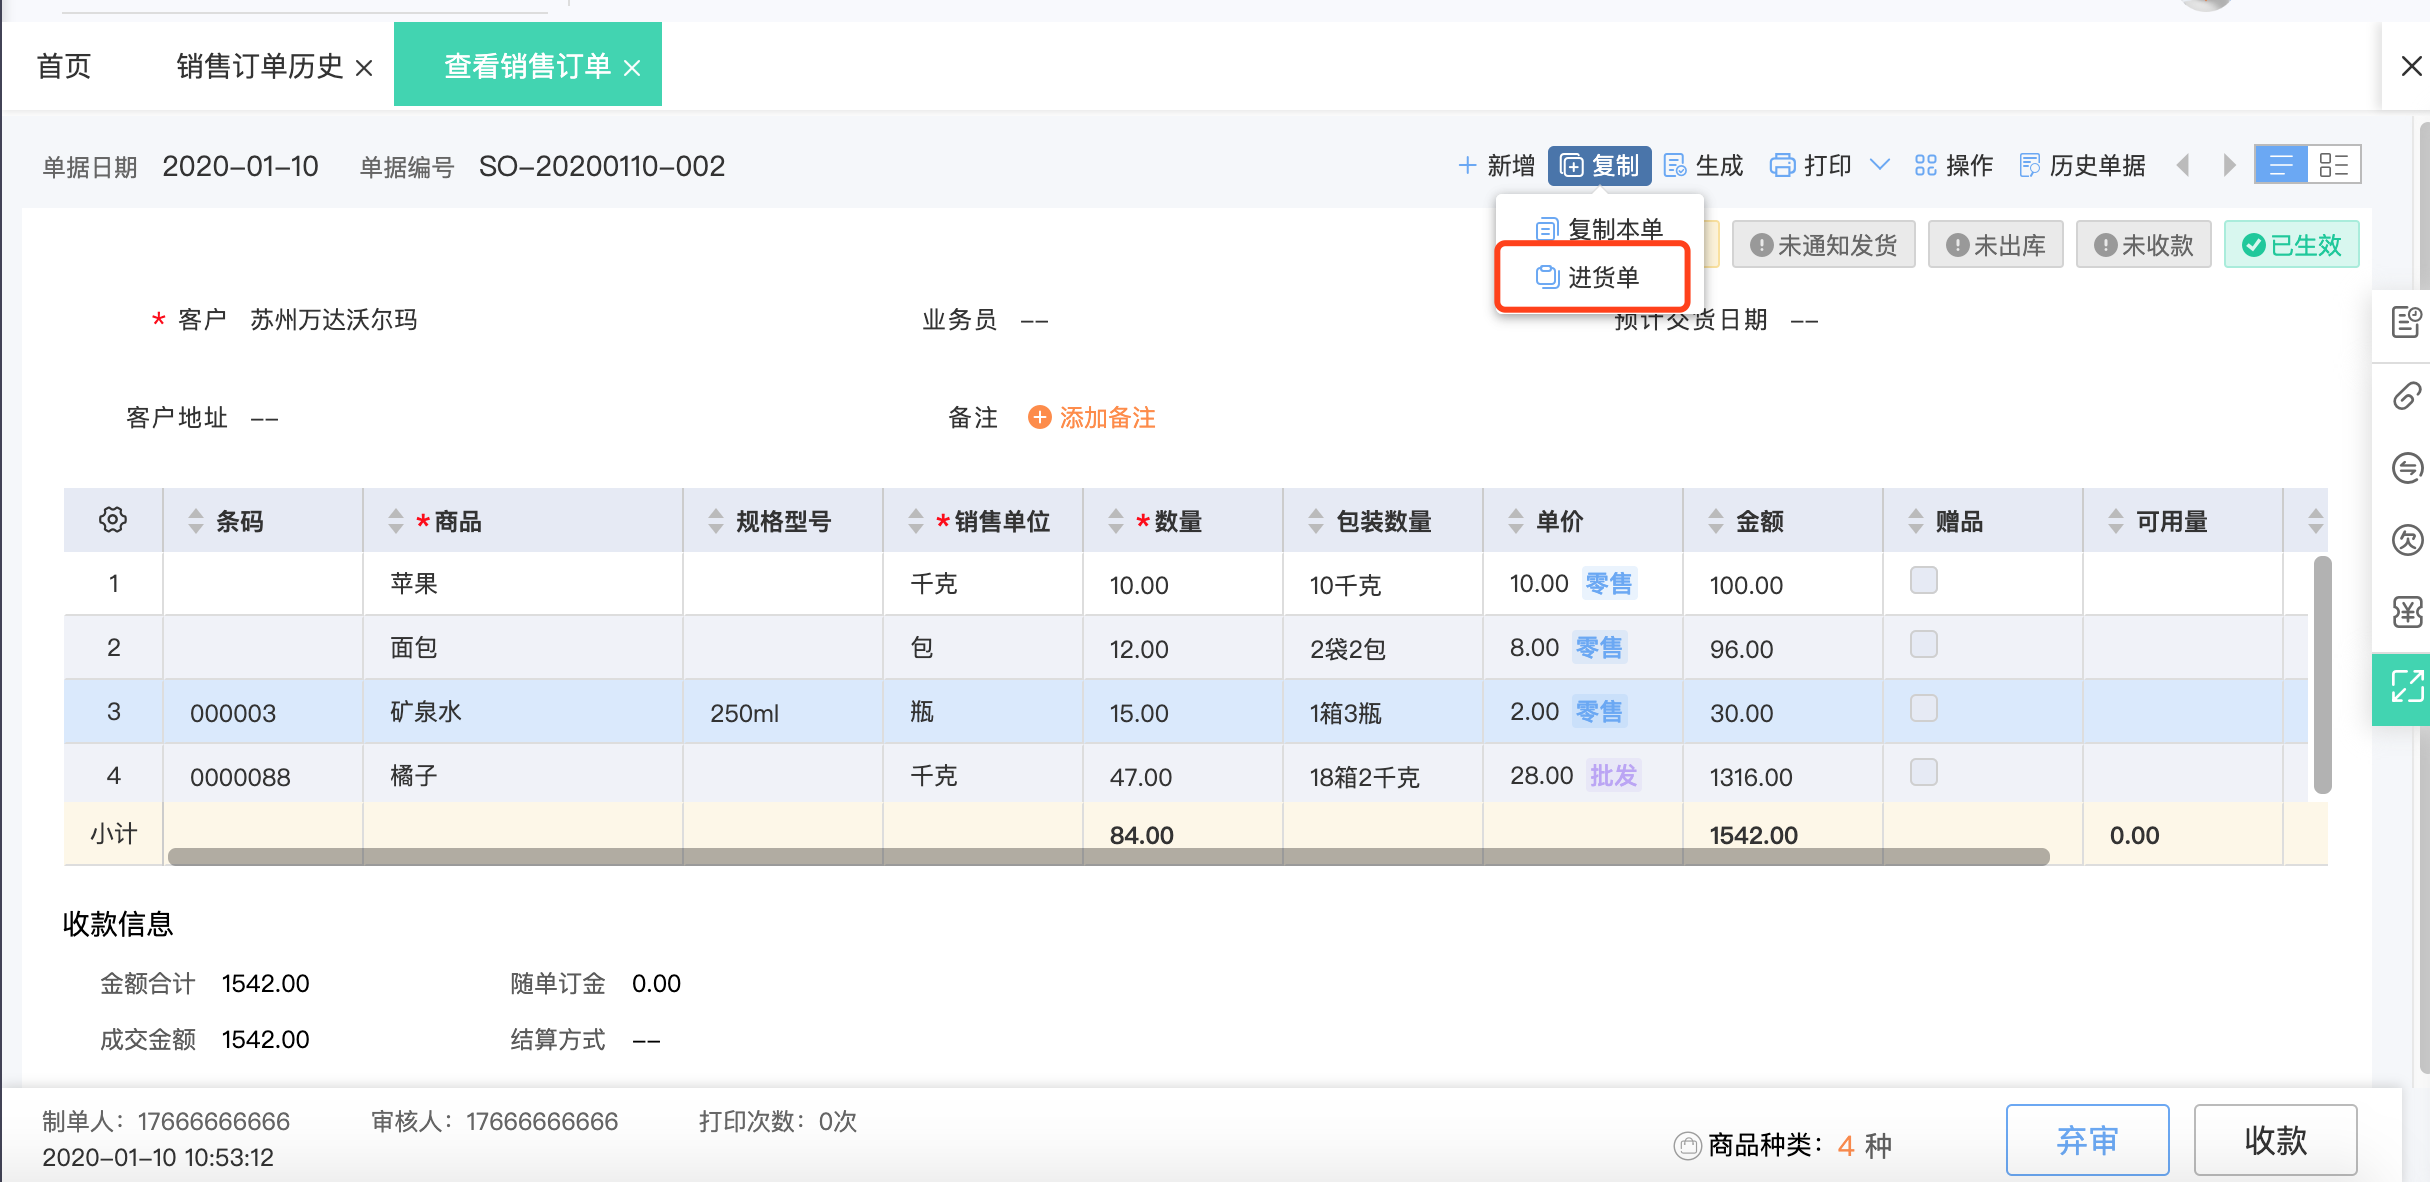
Task: Click the 操作 icon button
Action: [1954, 166]
